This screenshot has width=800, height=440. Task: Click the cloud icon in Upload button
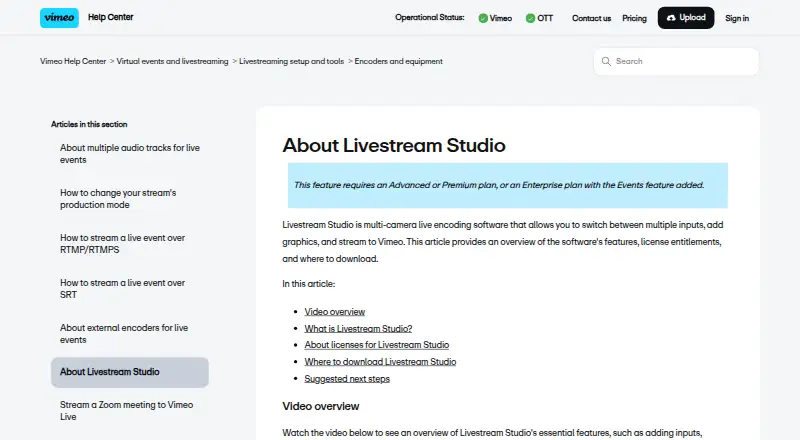pos(671,18)
